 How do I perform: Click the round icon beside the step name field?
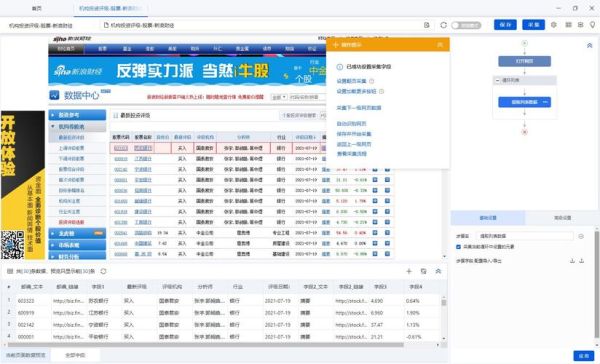(x=581, y=236)
